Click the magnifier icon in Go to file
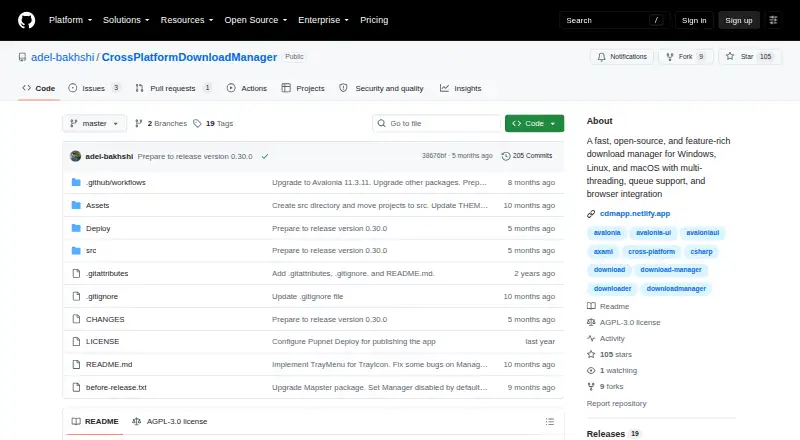 [x=381, y=123]
